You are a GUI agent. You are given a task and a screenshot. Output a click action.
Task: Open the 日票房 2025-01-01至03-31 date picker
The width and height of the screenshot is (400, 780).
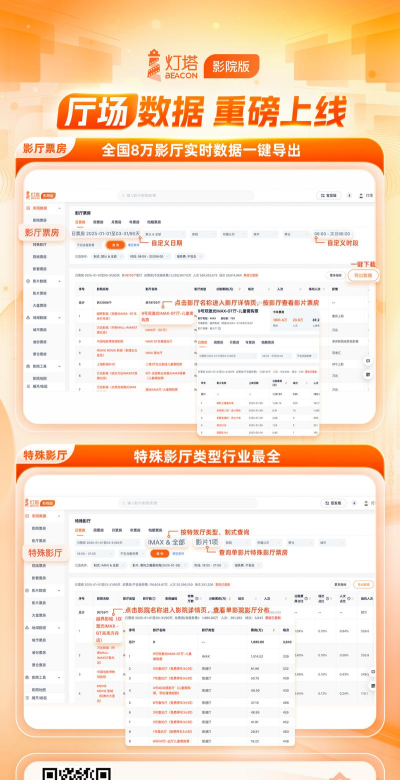pos(106,233)
